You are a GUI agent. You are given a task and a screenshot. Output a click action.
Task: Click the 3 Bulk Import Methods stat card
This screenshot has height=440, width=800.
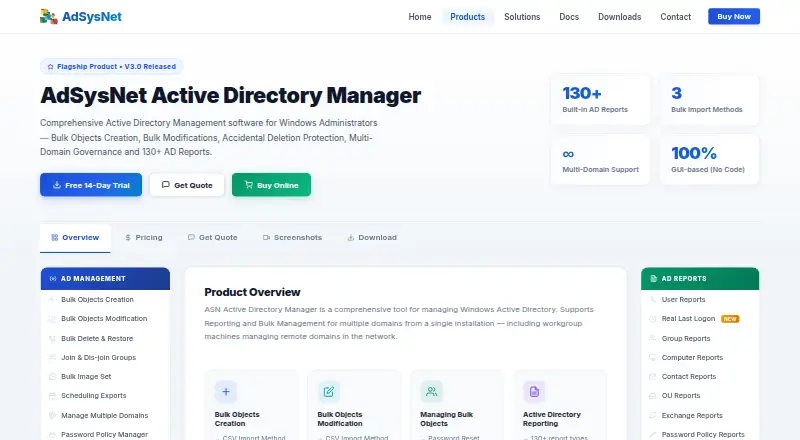click(x=709, y=100)
